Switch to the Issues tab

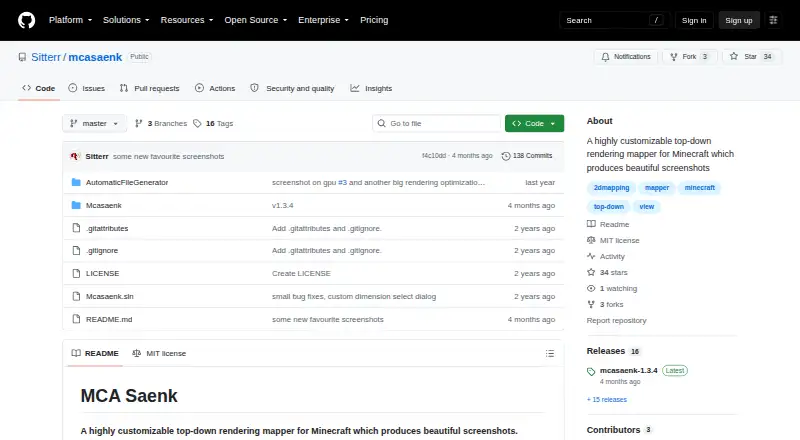(x=87, y=88)
